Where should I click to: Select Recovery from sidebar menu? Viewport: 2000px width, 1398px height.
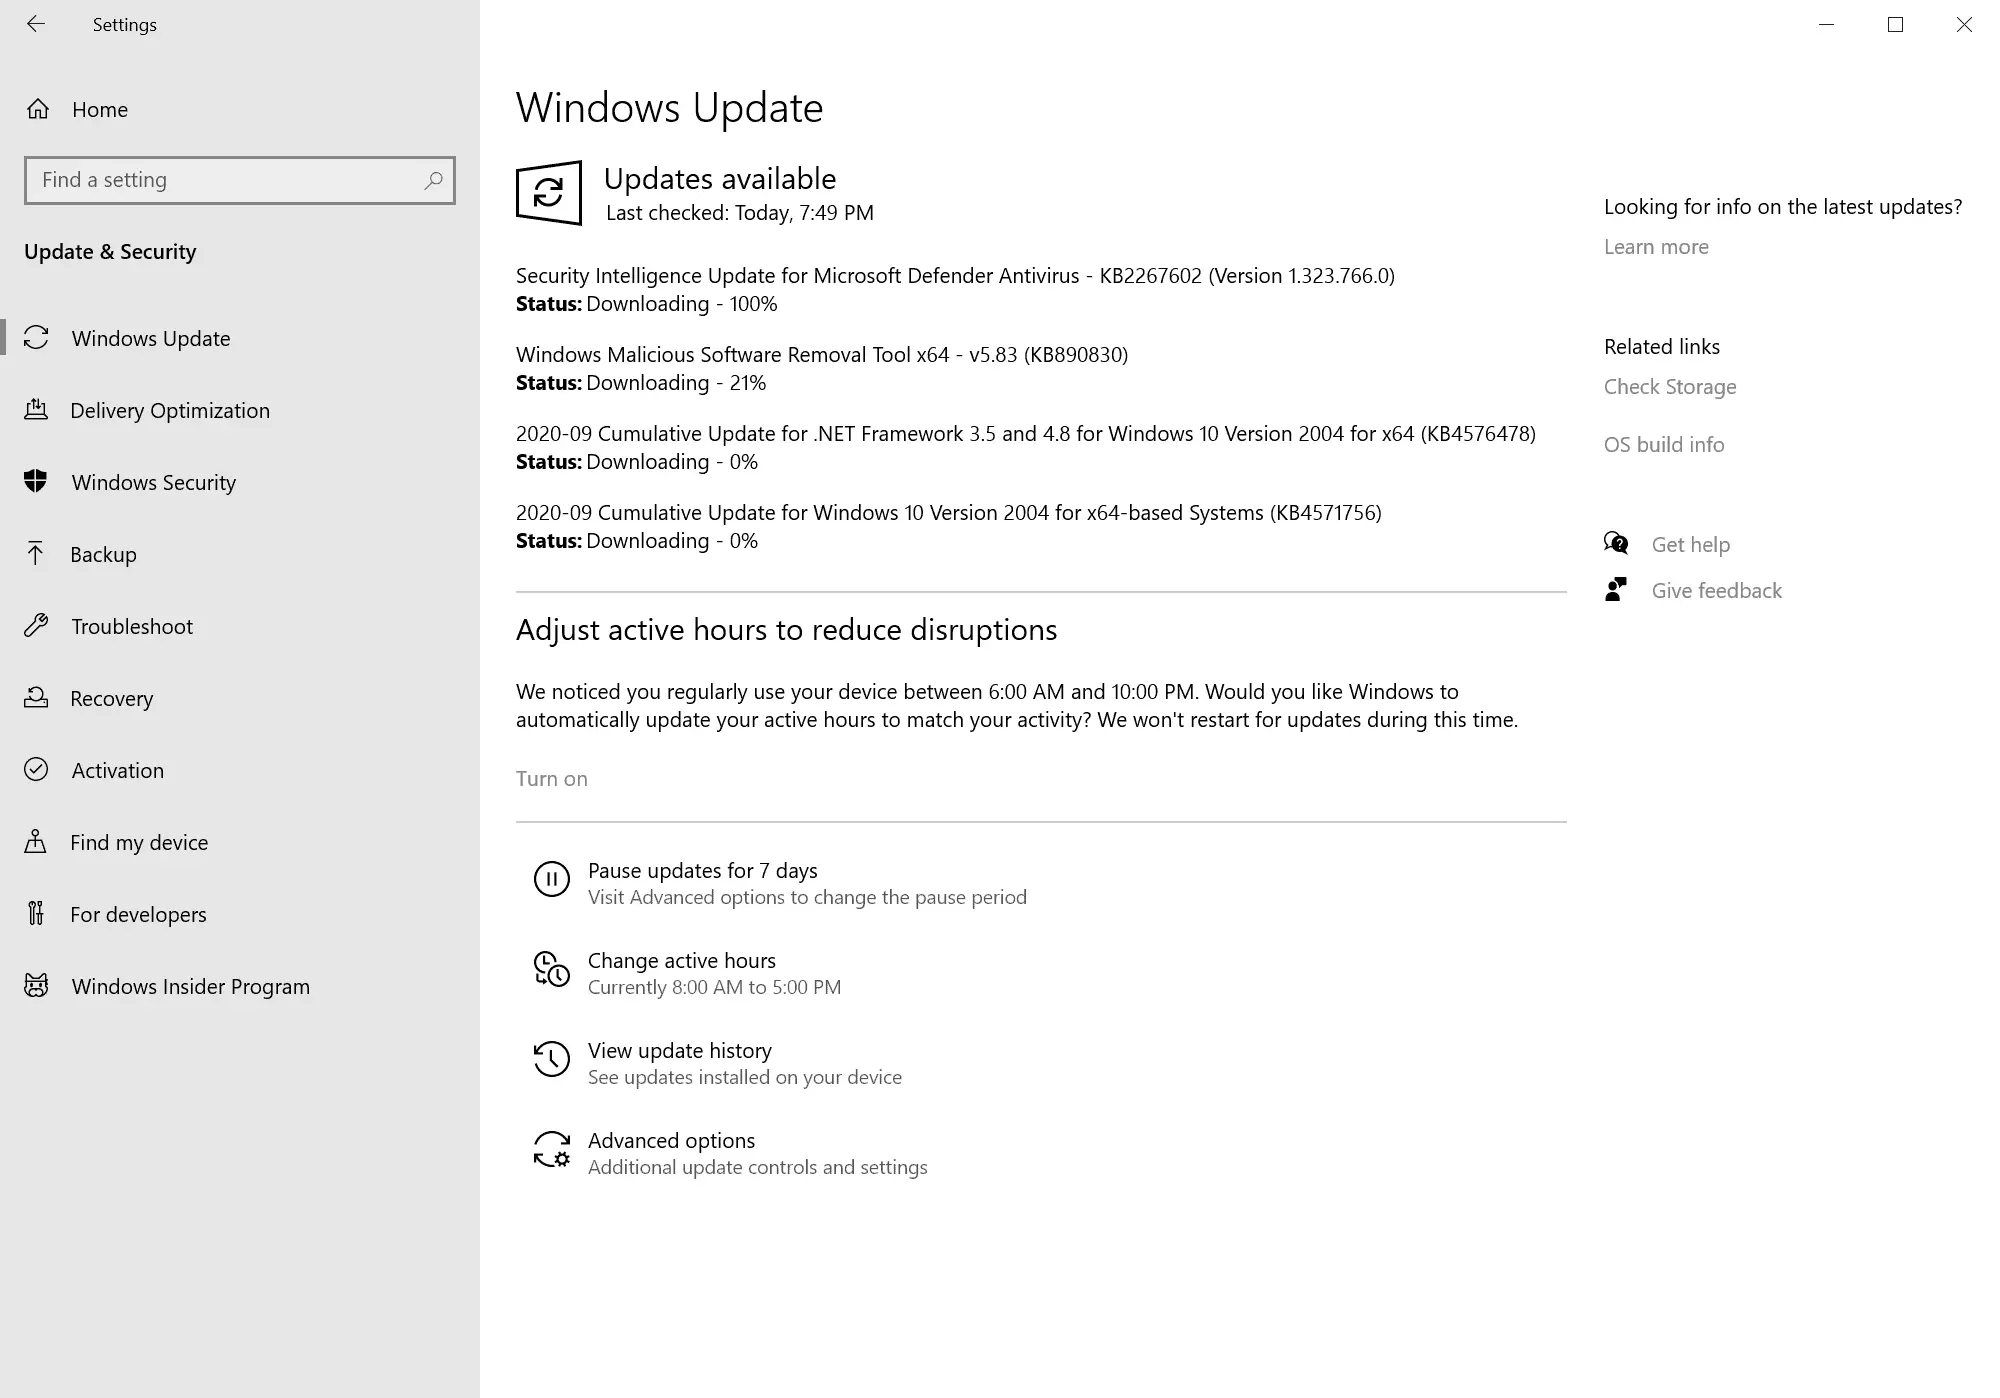pyautogui.click(x=112, y=697)
